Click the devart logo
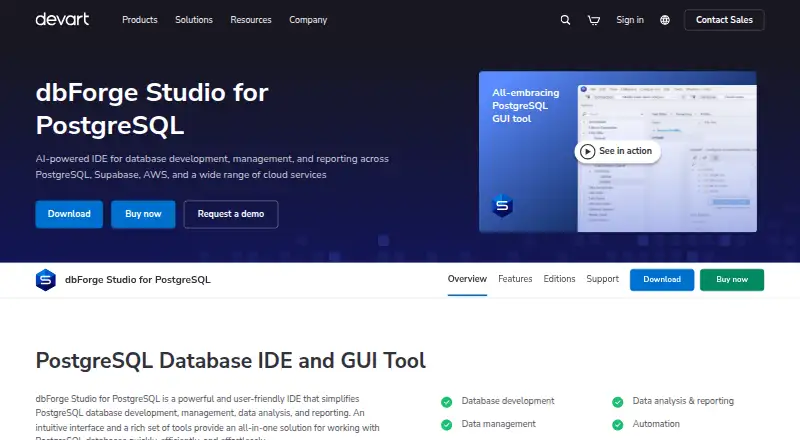 pos(62,19)
